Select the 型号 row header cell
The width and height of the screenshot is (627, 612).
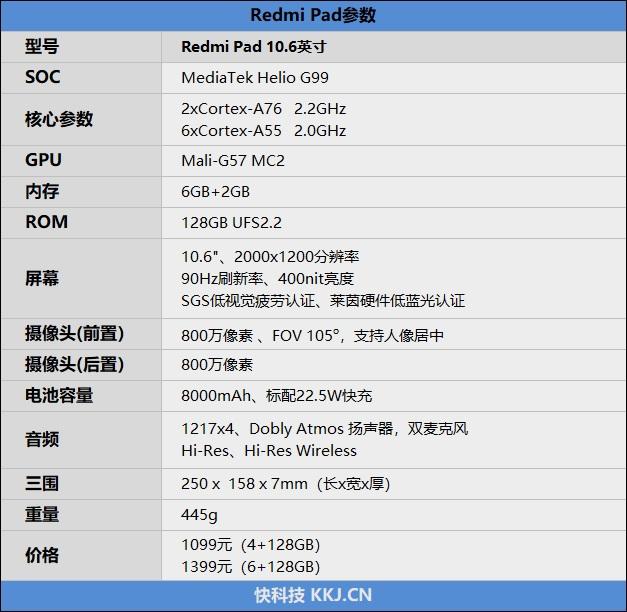pyautogui.click(x=42, y=47)
